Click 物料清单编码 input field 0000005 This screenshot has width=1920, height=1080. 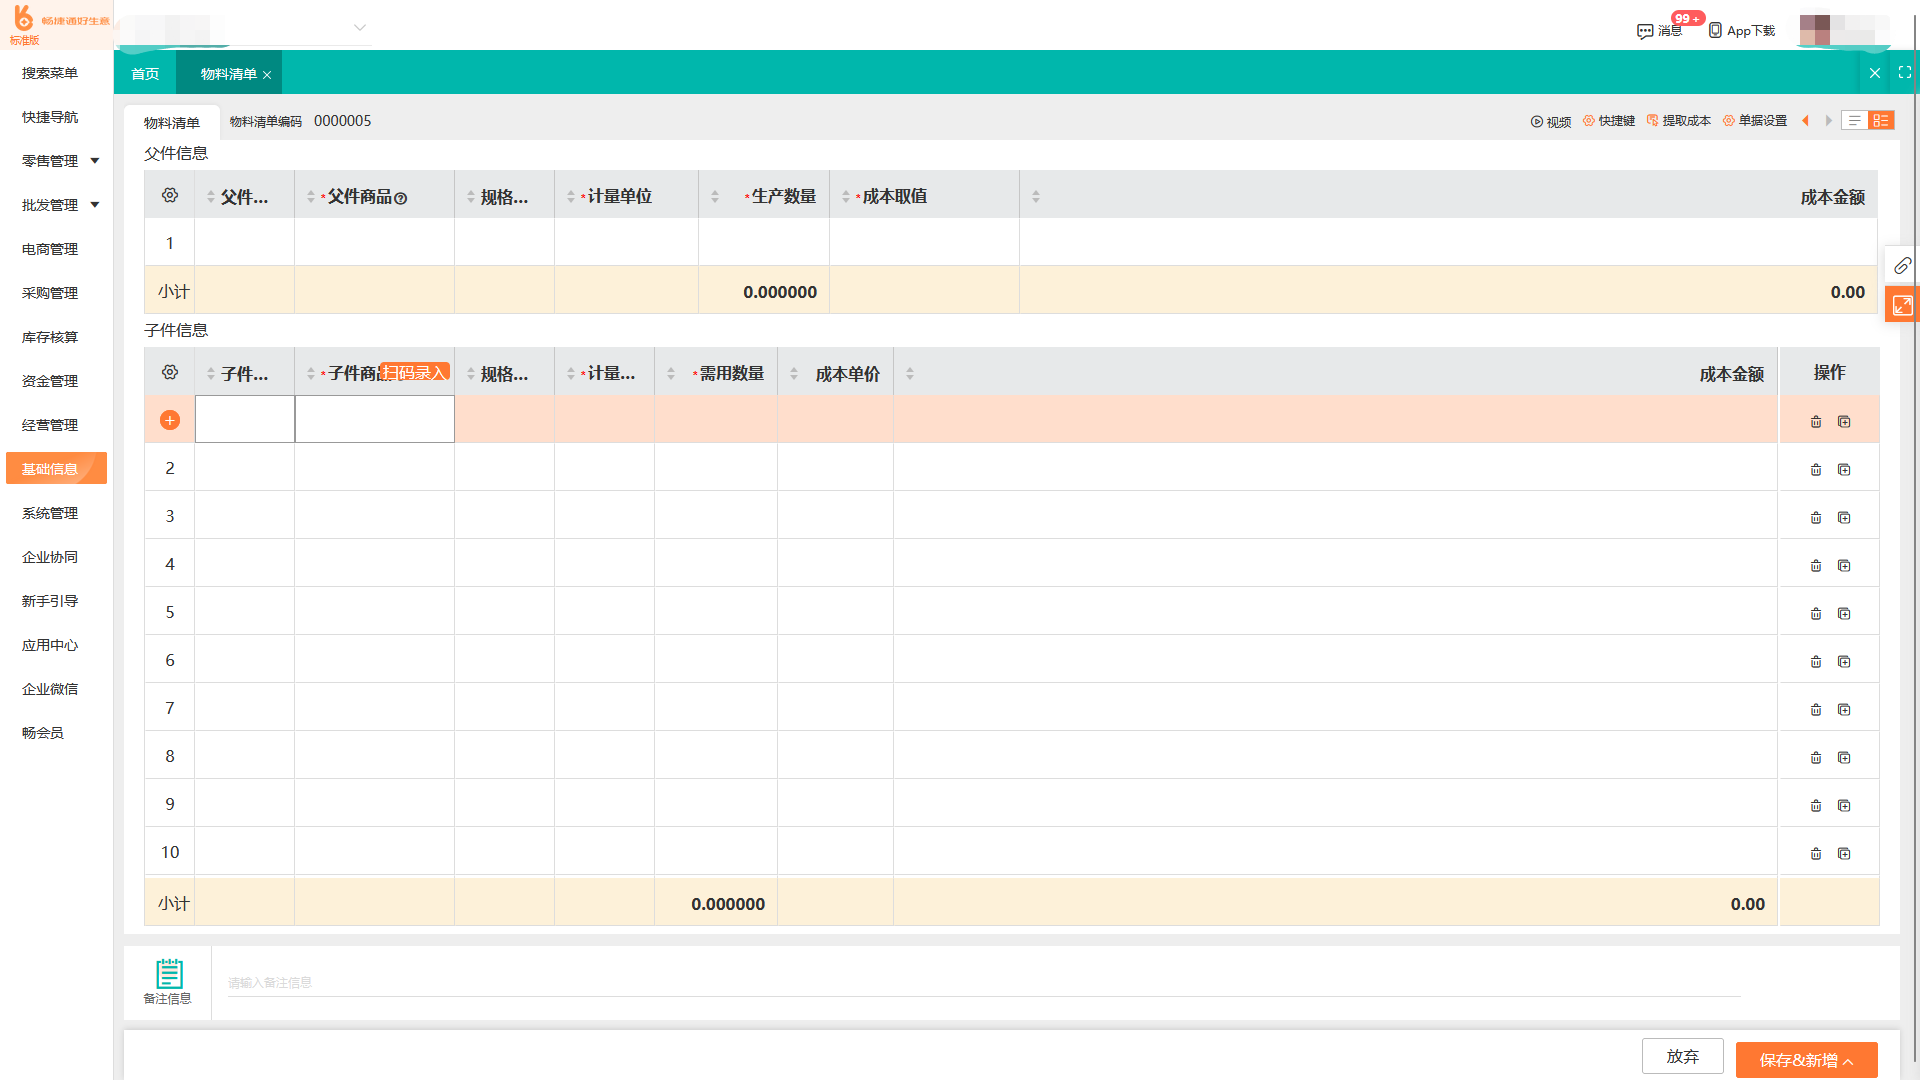[340, 121]
